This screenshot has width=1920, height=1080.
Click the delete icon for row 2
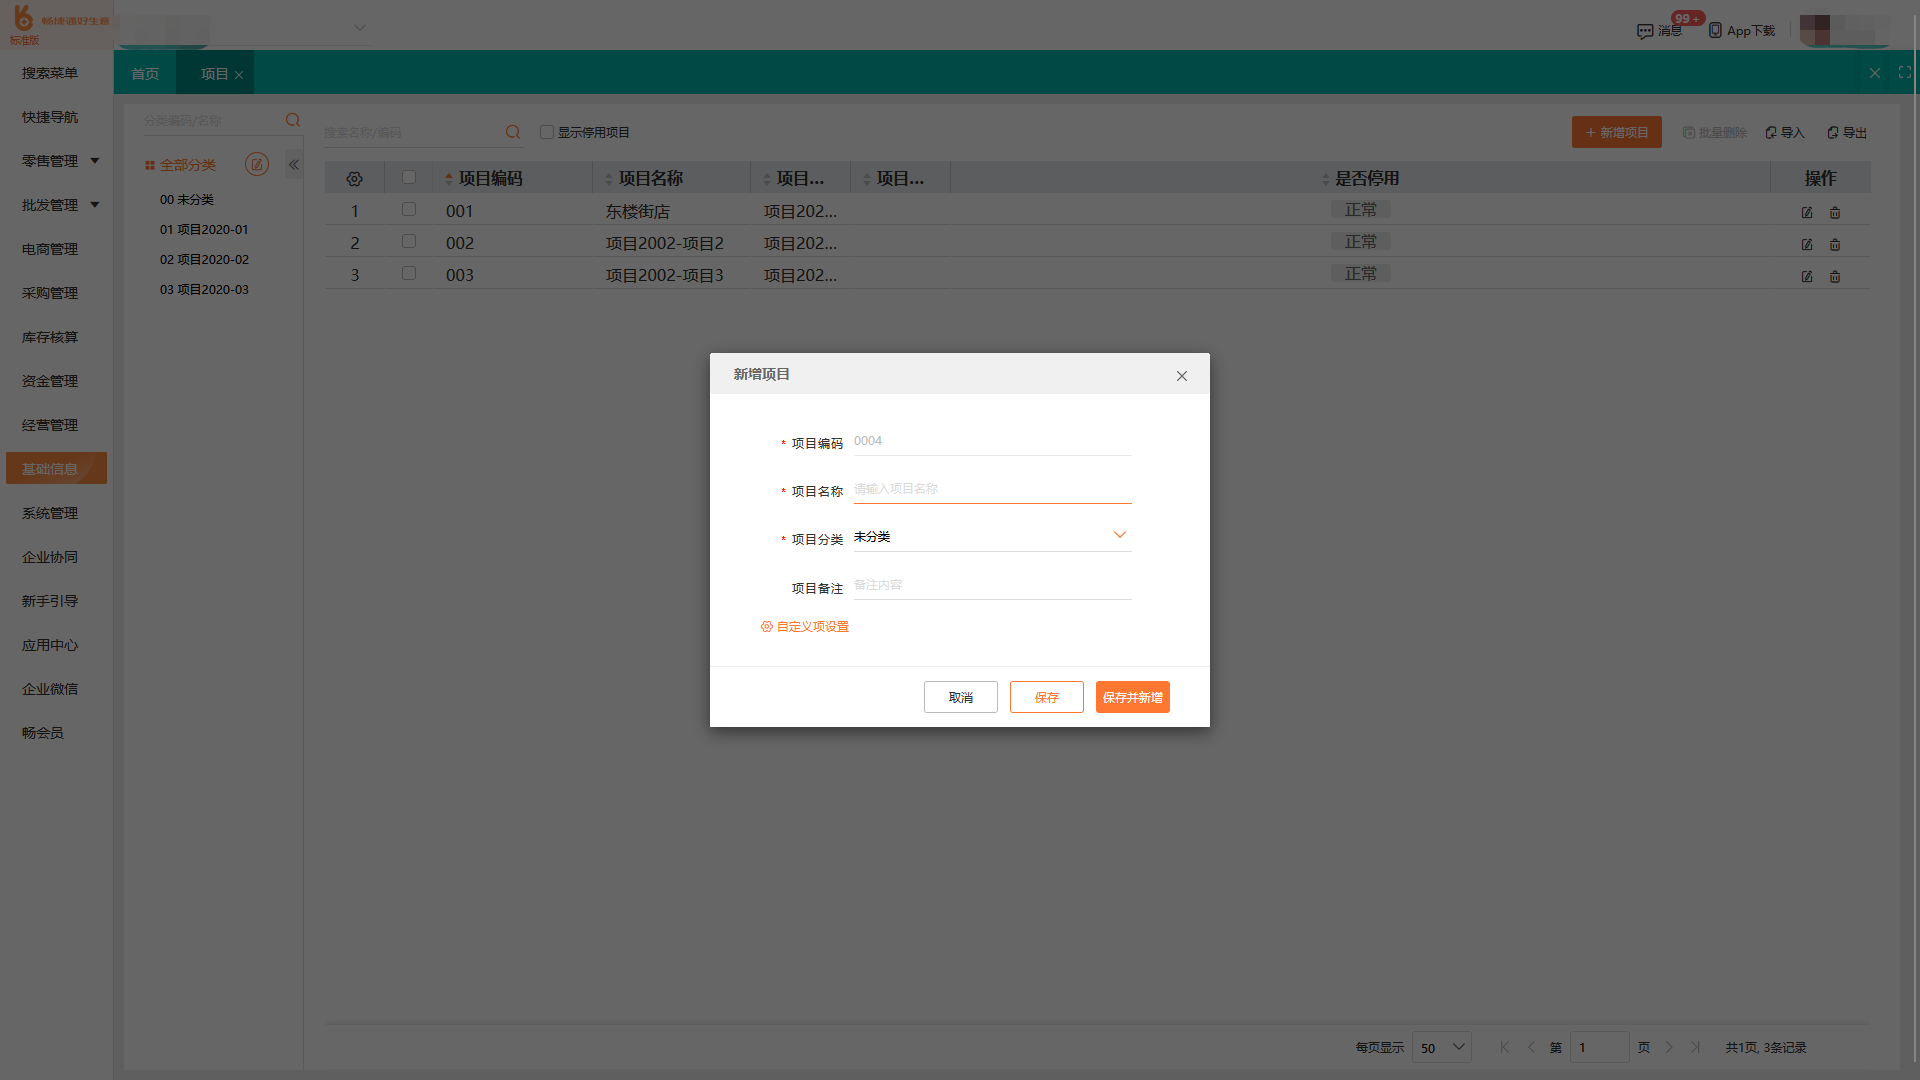pyautogui.click(x=1834, y=244)
